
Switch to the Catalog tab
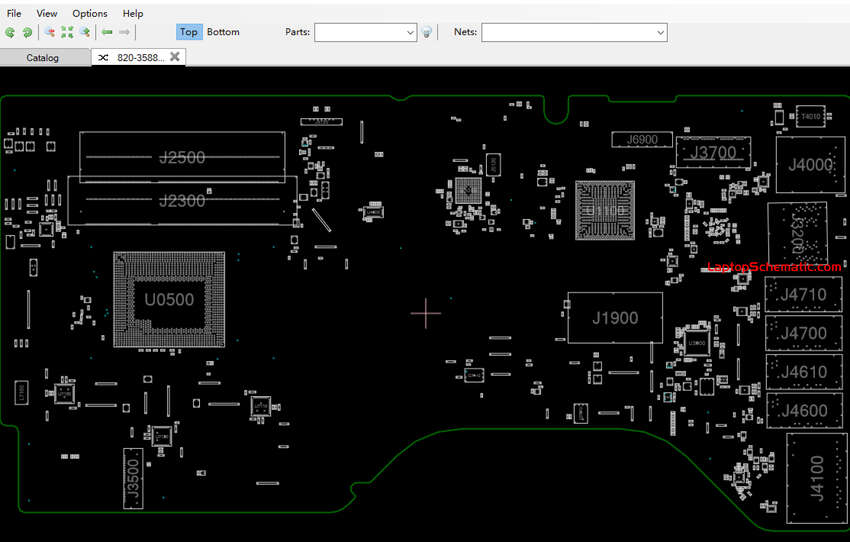click(x=43, y=57)
